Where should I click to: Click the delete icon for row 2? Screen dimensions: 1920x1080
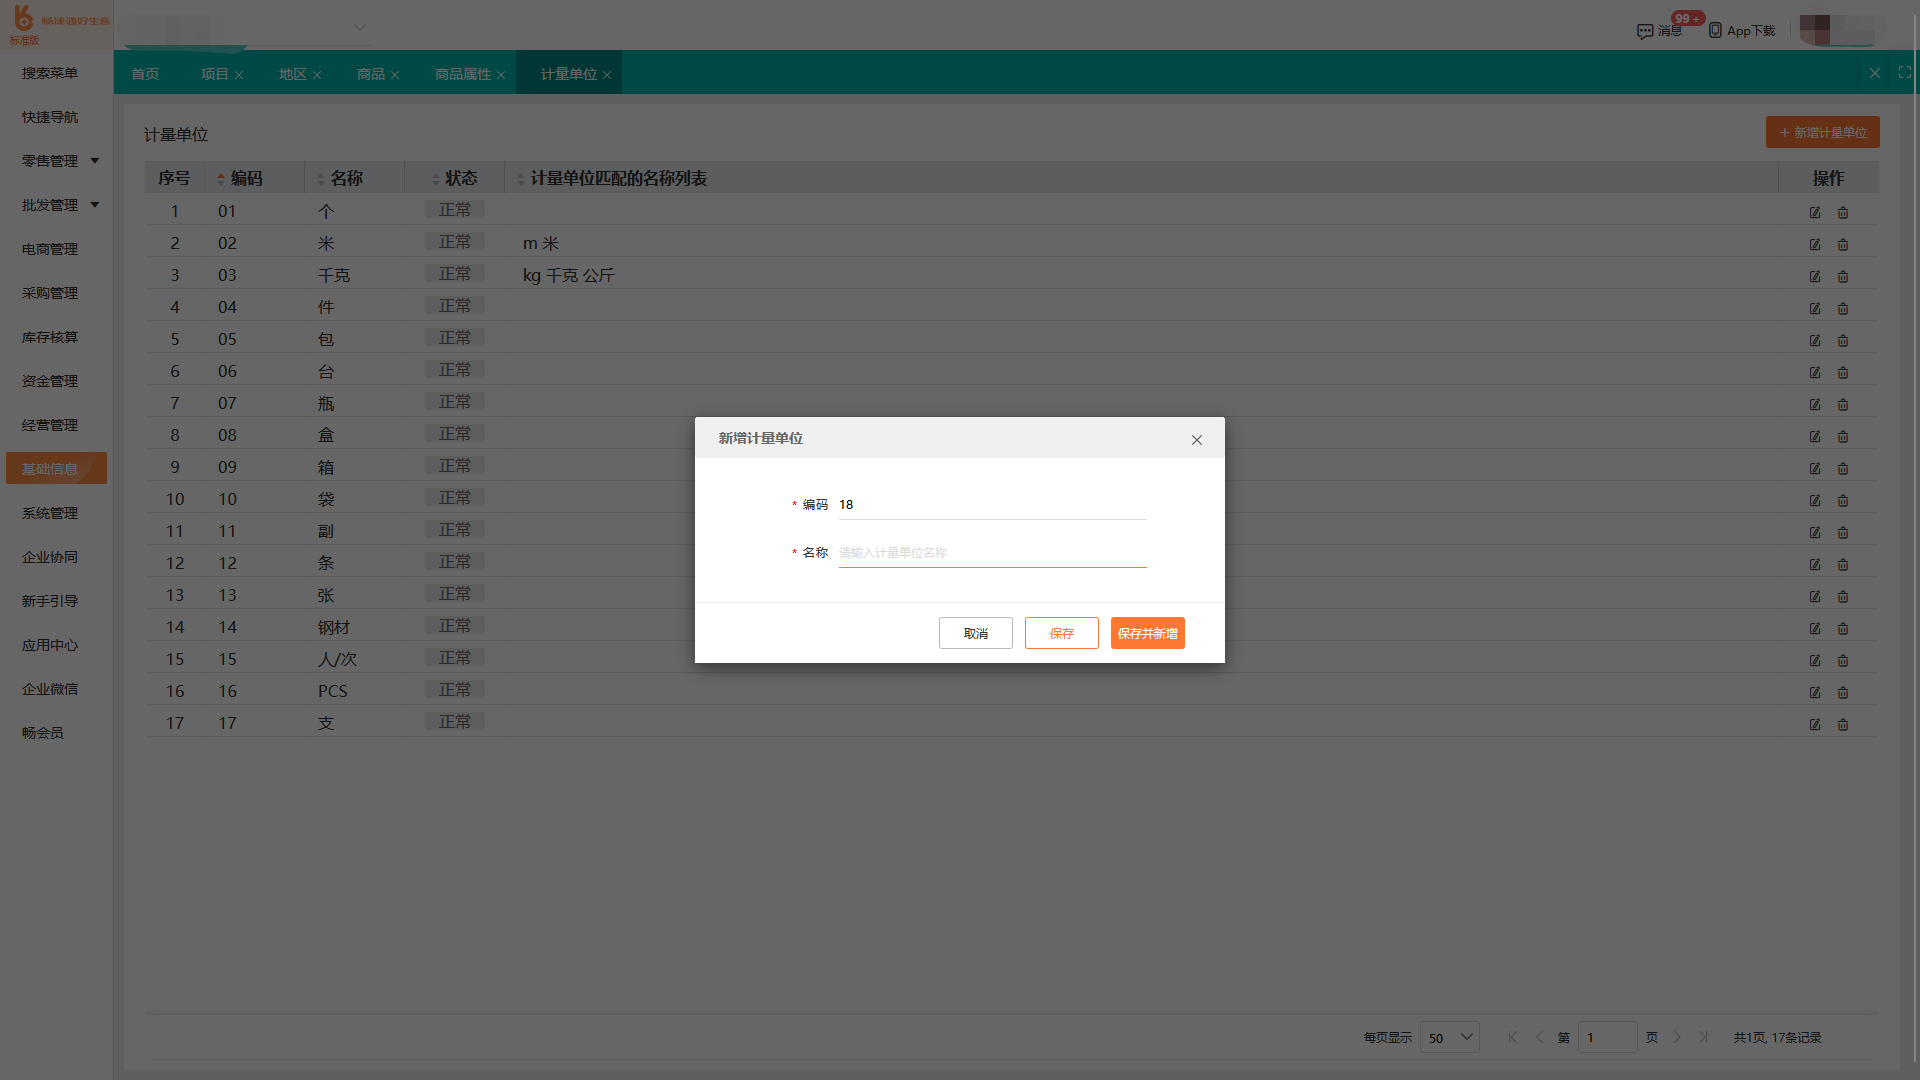click(1844, 244)
